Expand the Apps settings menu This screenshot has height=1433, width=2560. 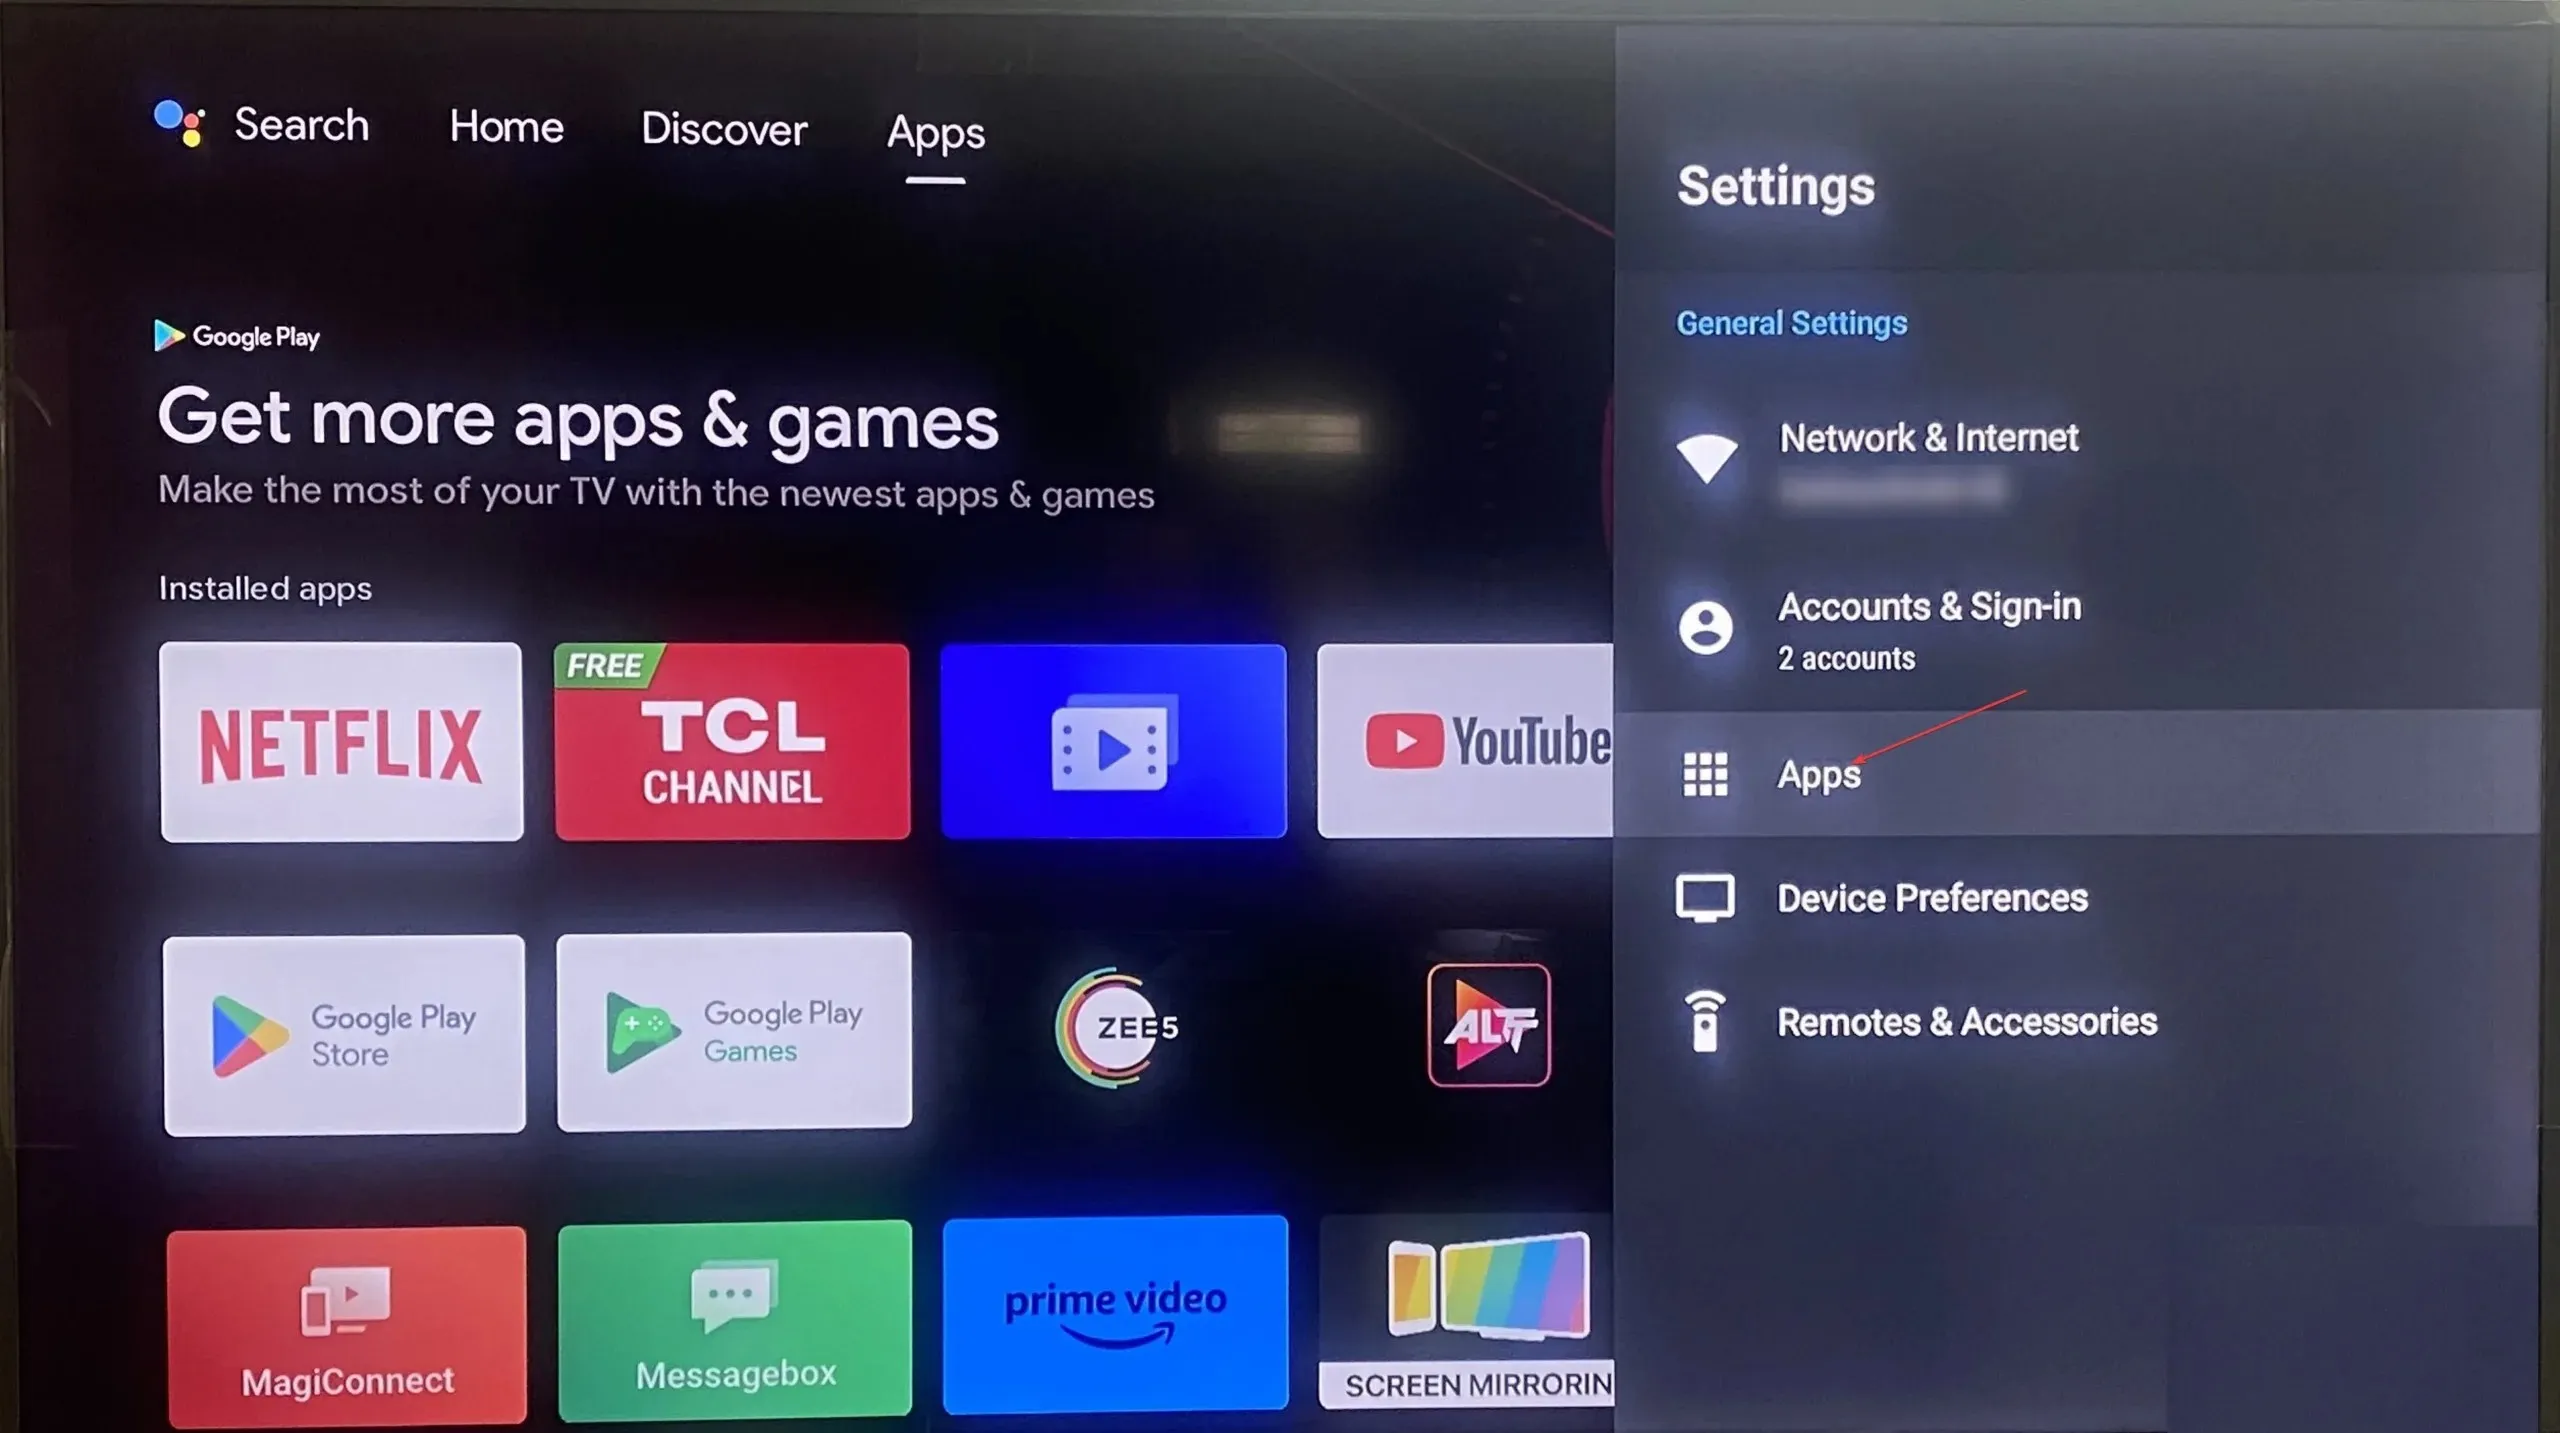coord(1818,774)
